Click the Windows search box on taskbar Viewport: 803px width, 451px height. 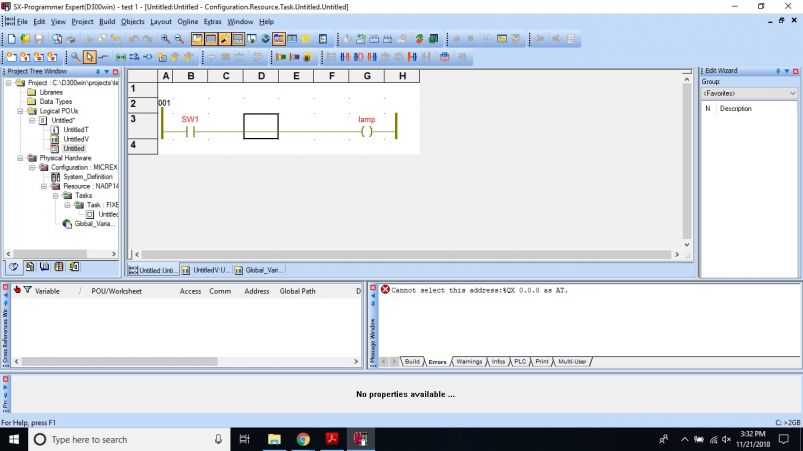pyautogui.click(x=120, y=439)
